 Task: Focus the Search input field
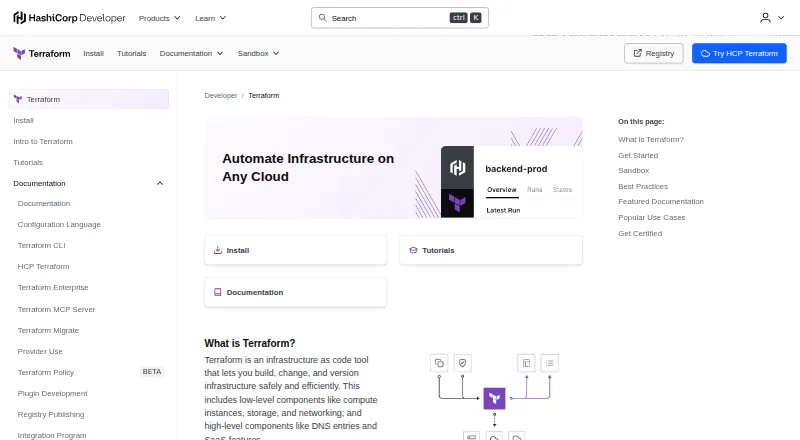click(399, 18)
